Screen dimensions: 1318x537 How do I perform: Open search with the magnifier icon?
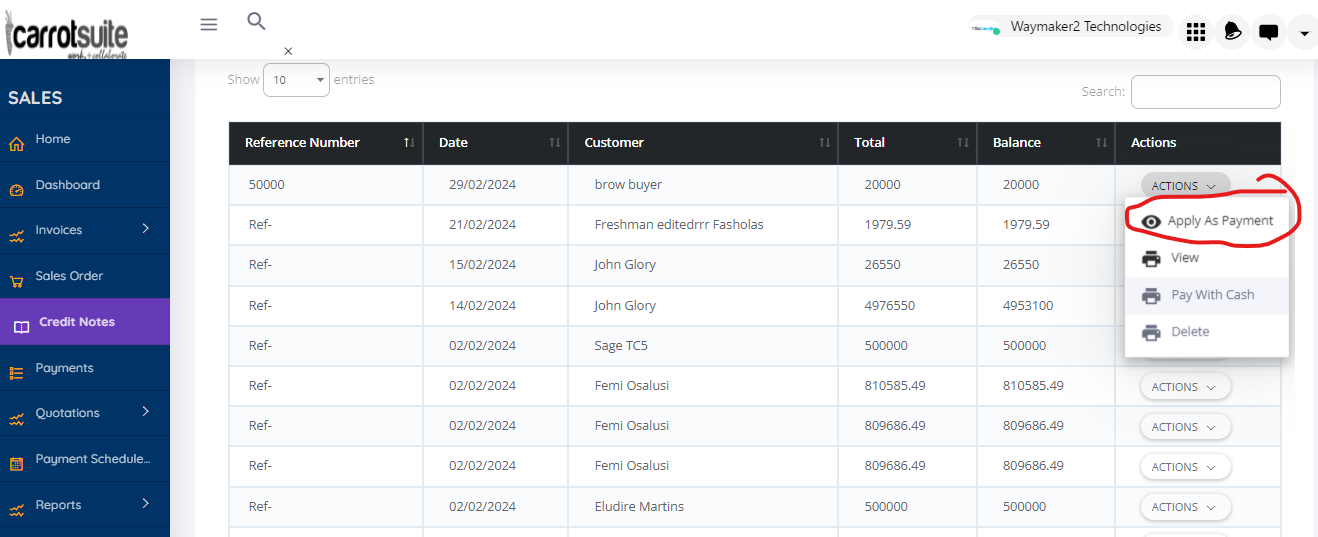click(x=257, y=22)
